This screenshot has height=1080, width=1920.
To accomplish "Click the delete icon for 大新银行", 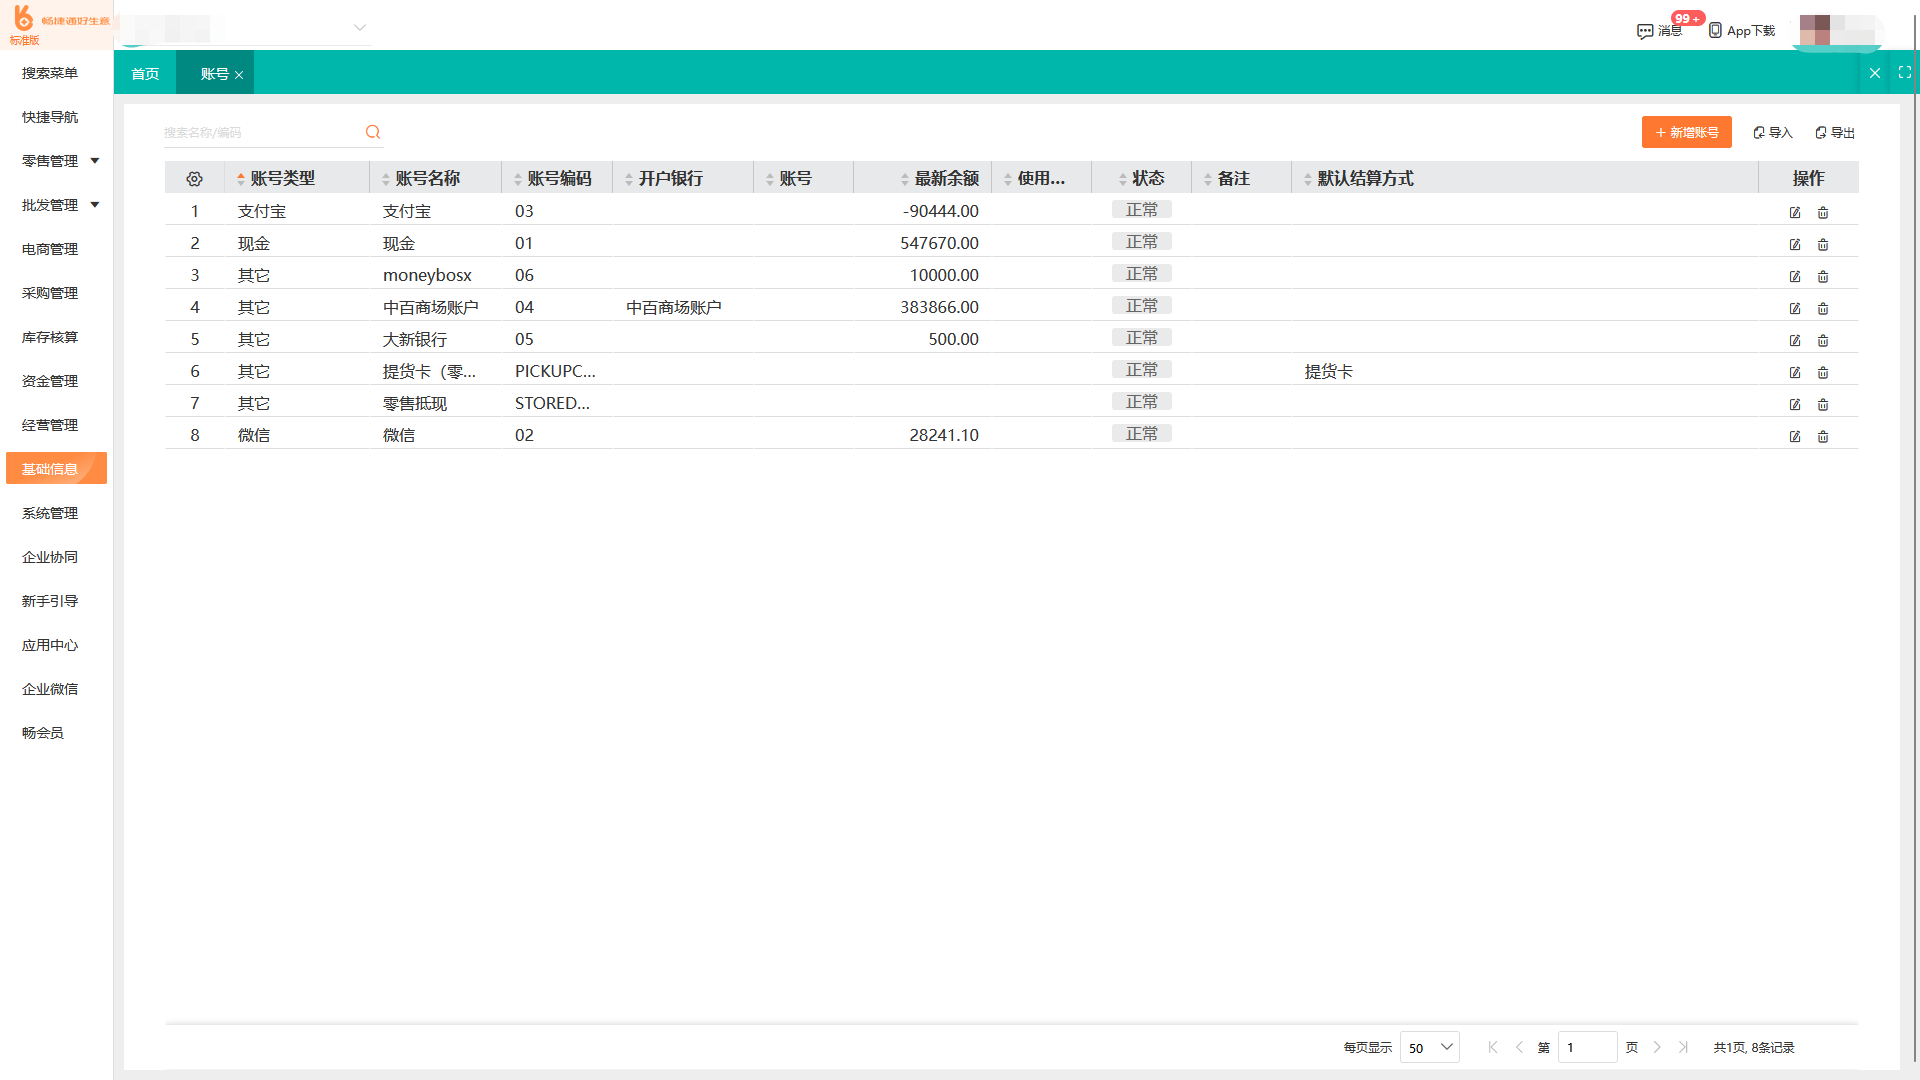I will (x=1822, y=340).
